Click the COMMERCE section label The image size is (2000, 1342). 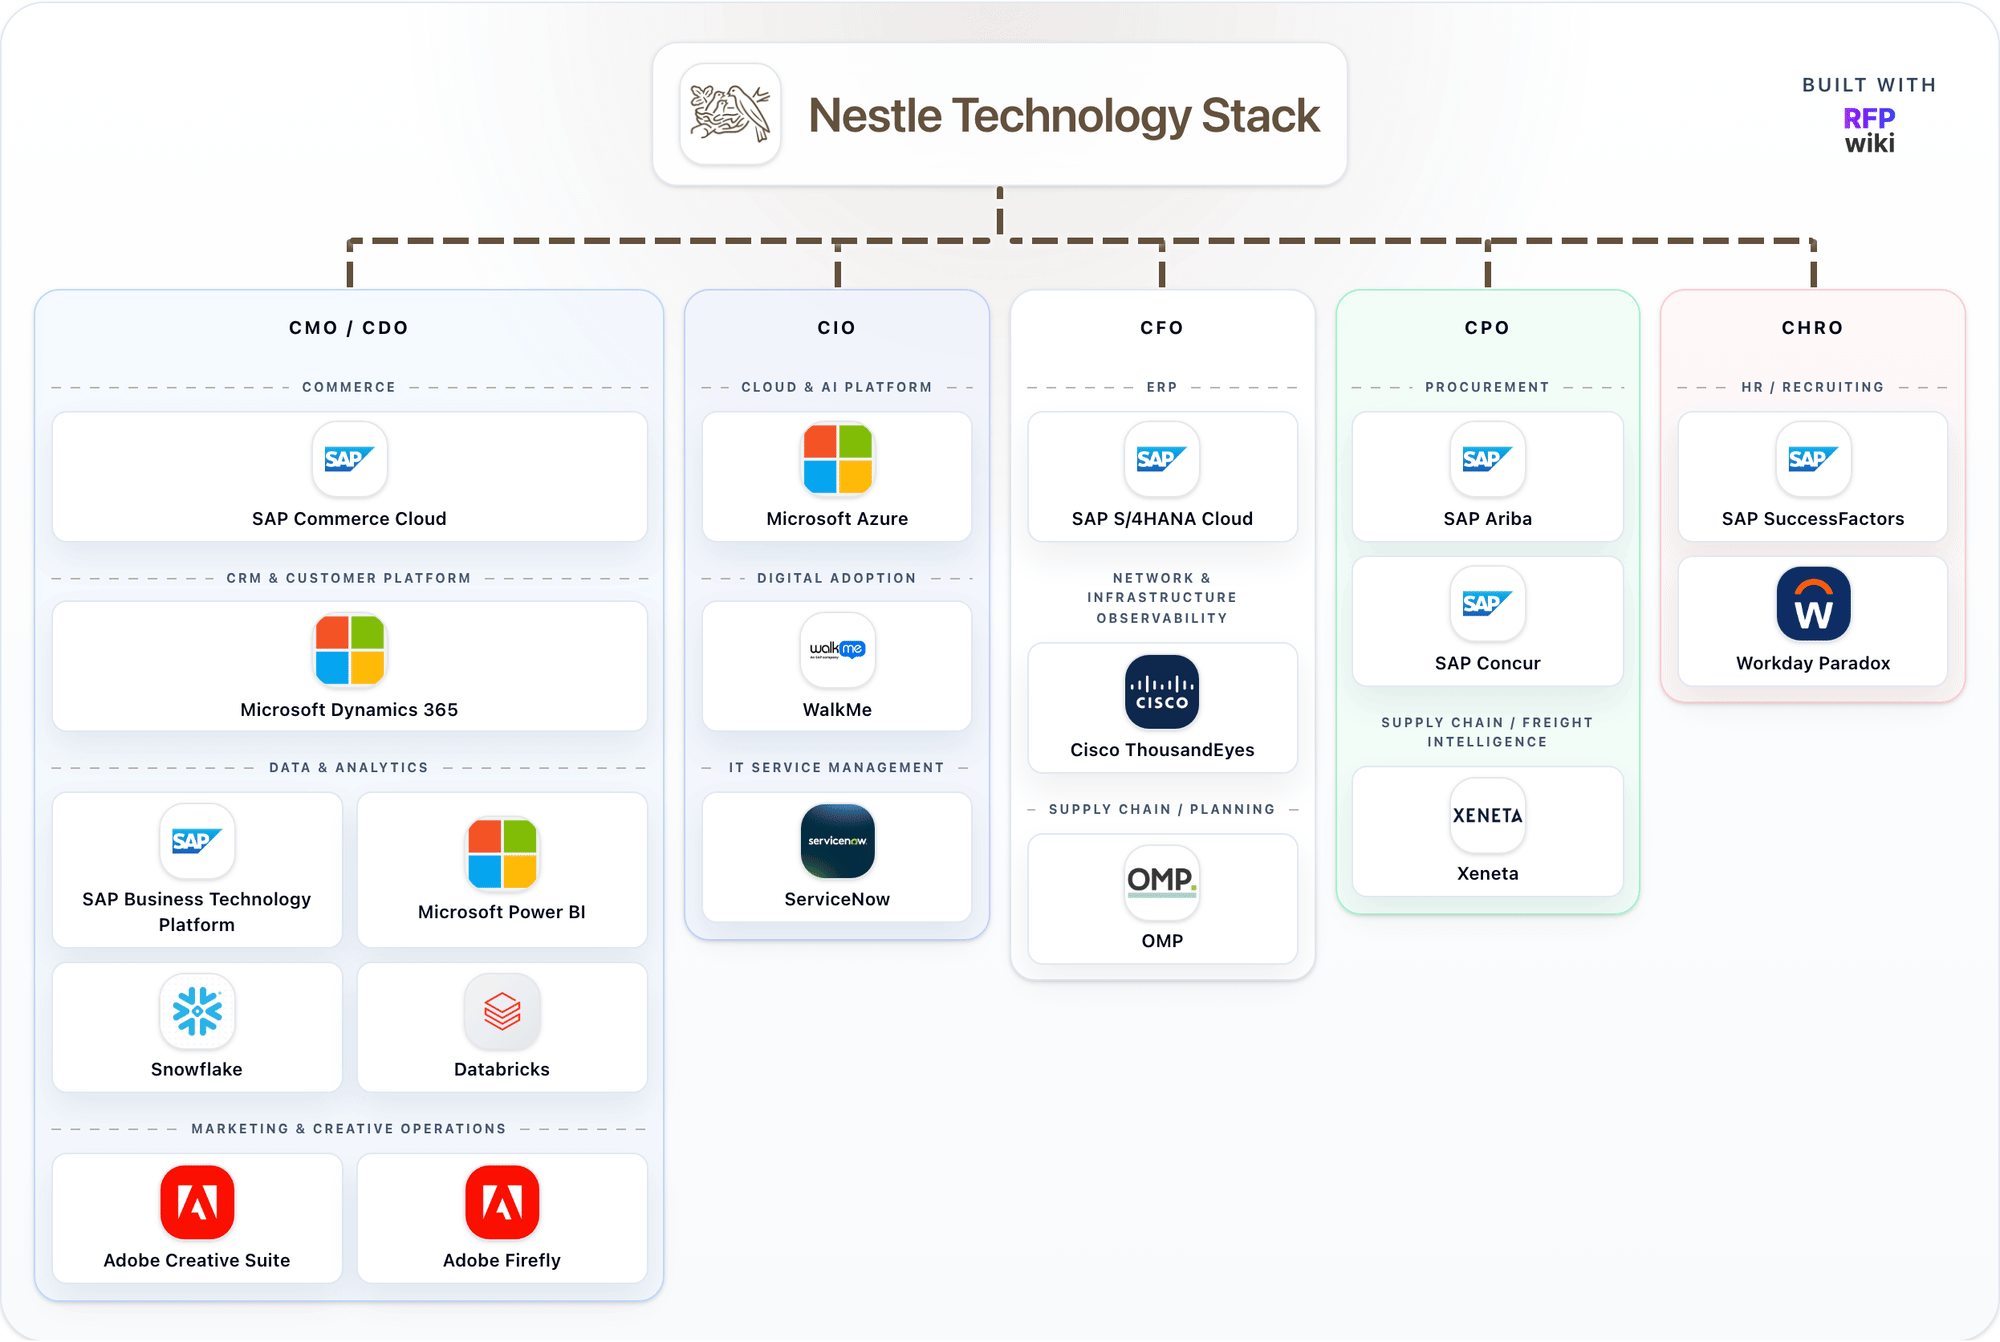(x=349, y=387)
